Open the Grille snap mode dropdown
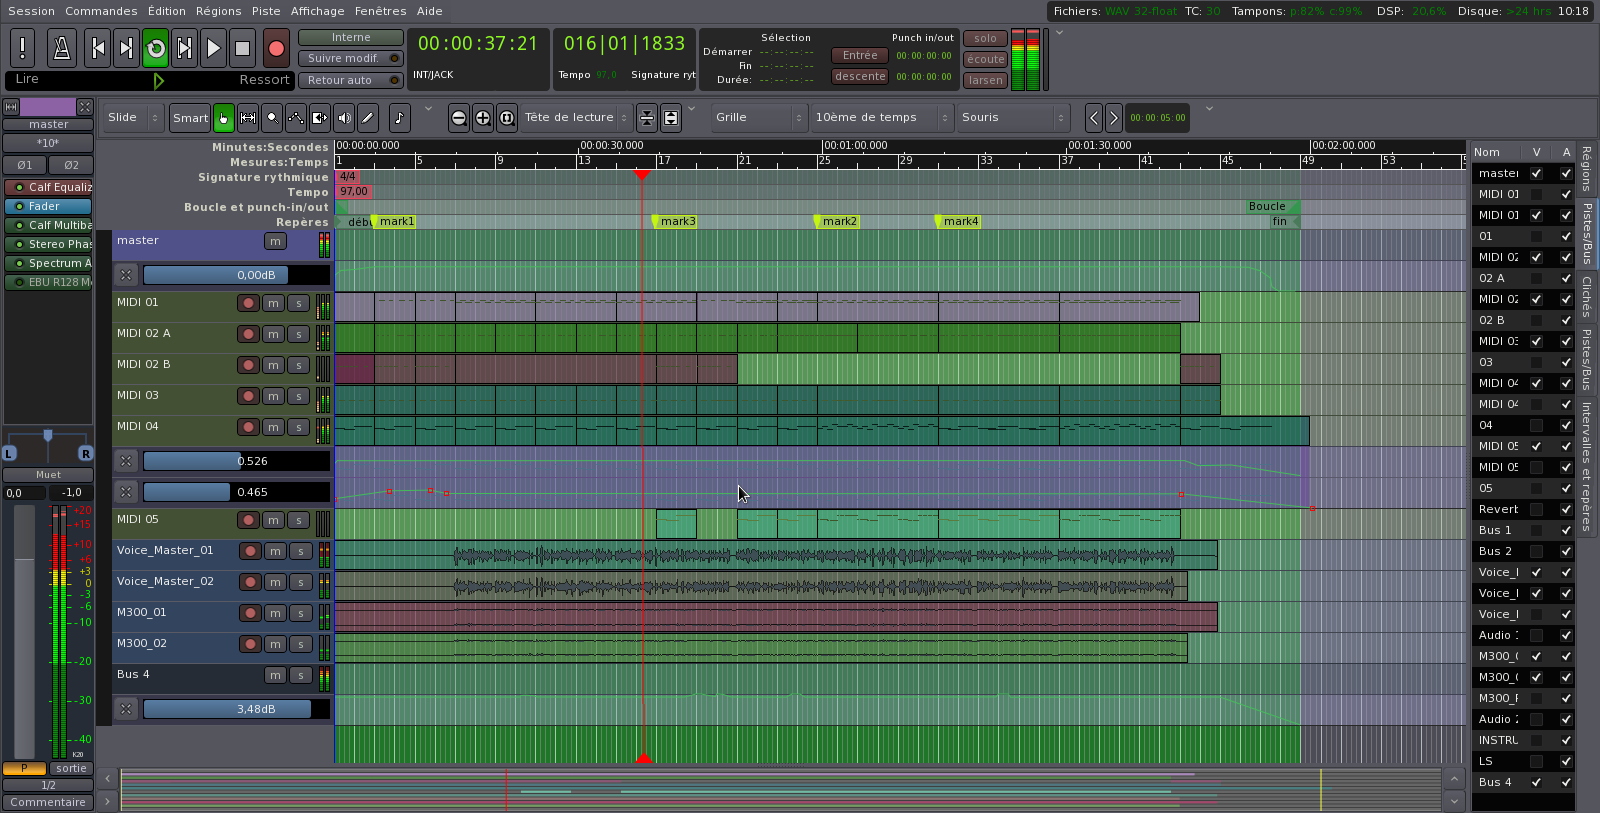Screen dimensions: 1600x813 pos(758,118)
